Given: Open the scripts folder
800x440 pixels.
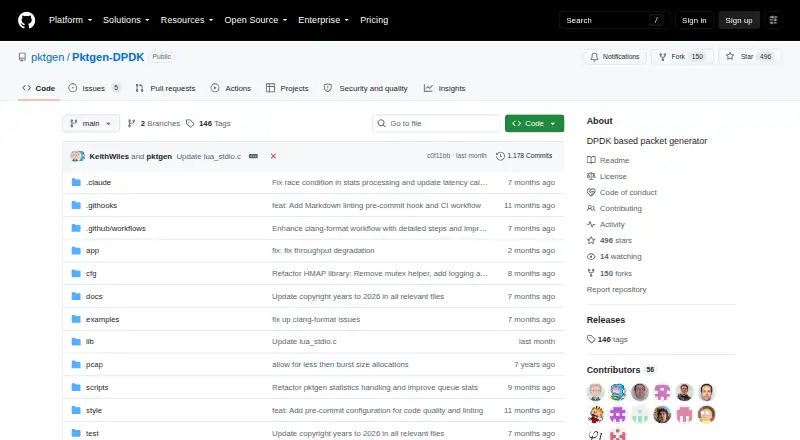Looking at the screenshot, I should 97,387.
